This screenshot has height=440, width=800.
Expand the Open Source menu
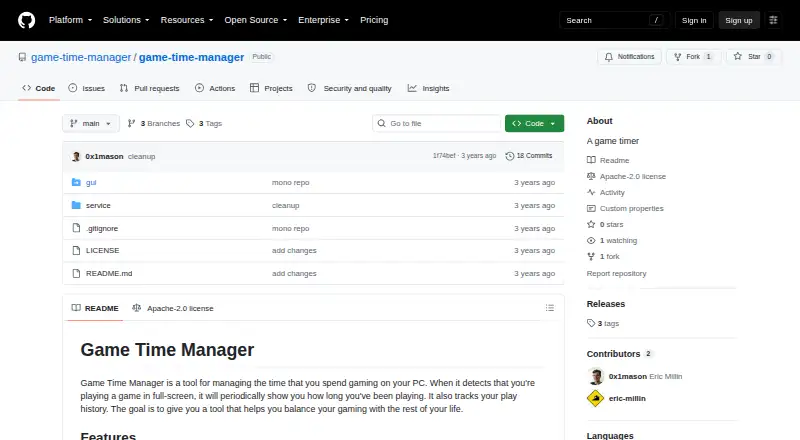click(x=256, y=20)
